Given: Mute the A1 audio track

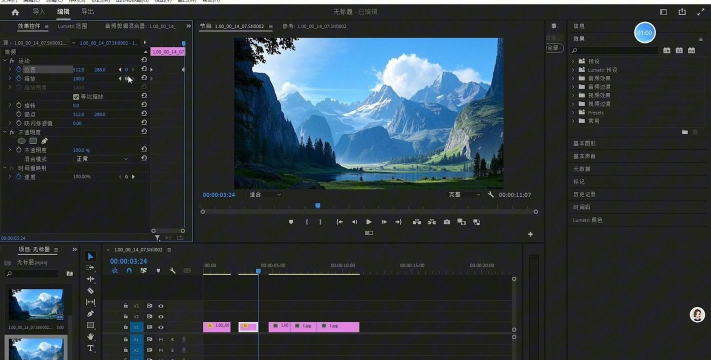Looking at the screenshot, I should point(161,340).
